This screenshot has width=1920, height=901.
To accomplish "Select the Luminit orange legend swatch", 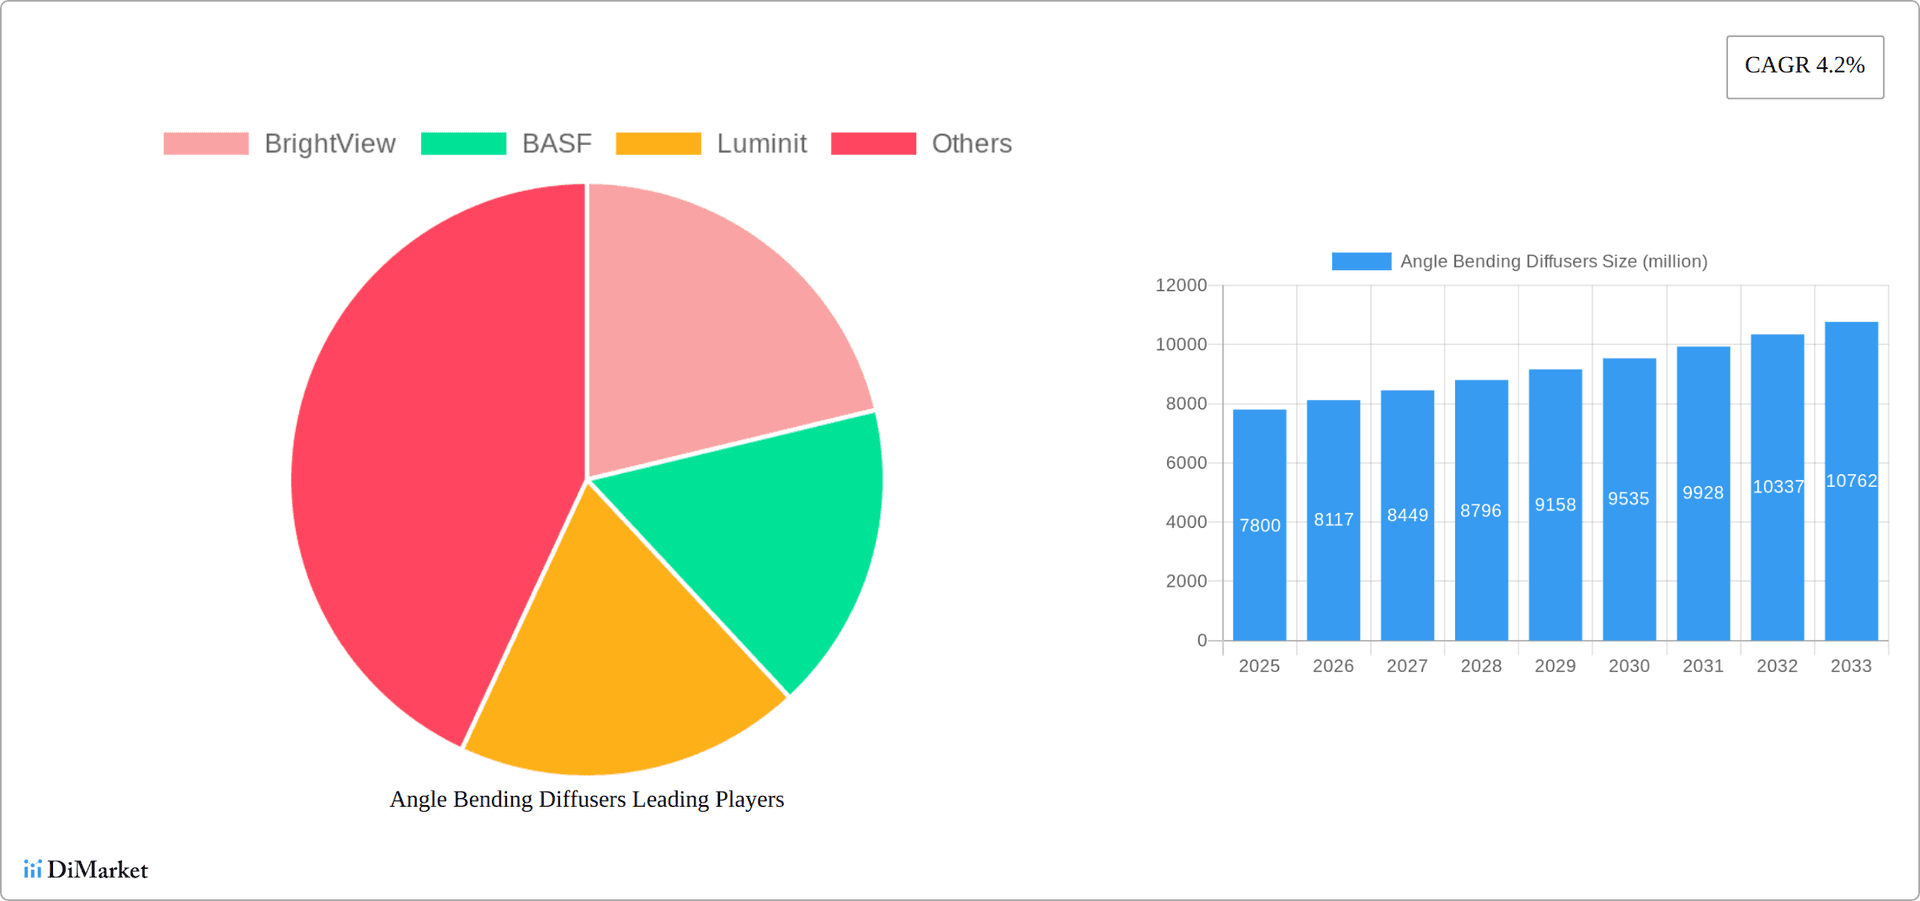I will coord(659,143).
